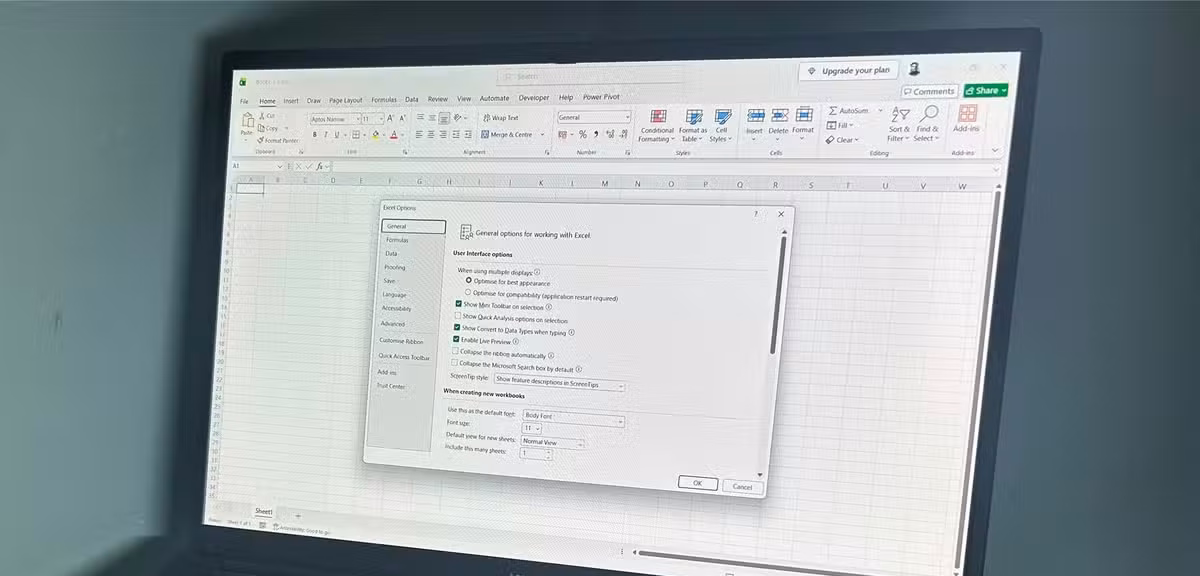1200x576 pixels.
Task: Click the Paste clipboard icon
Action: 246,121
